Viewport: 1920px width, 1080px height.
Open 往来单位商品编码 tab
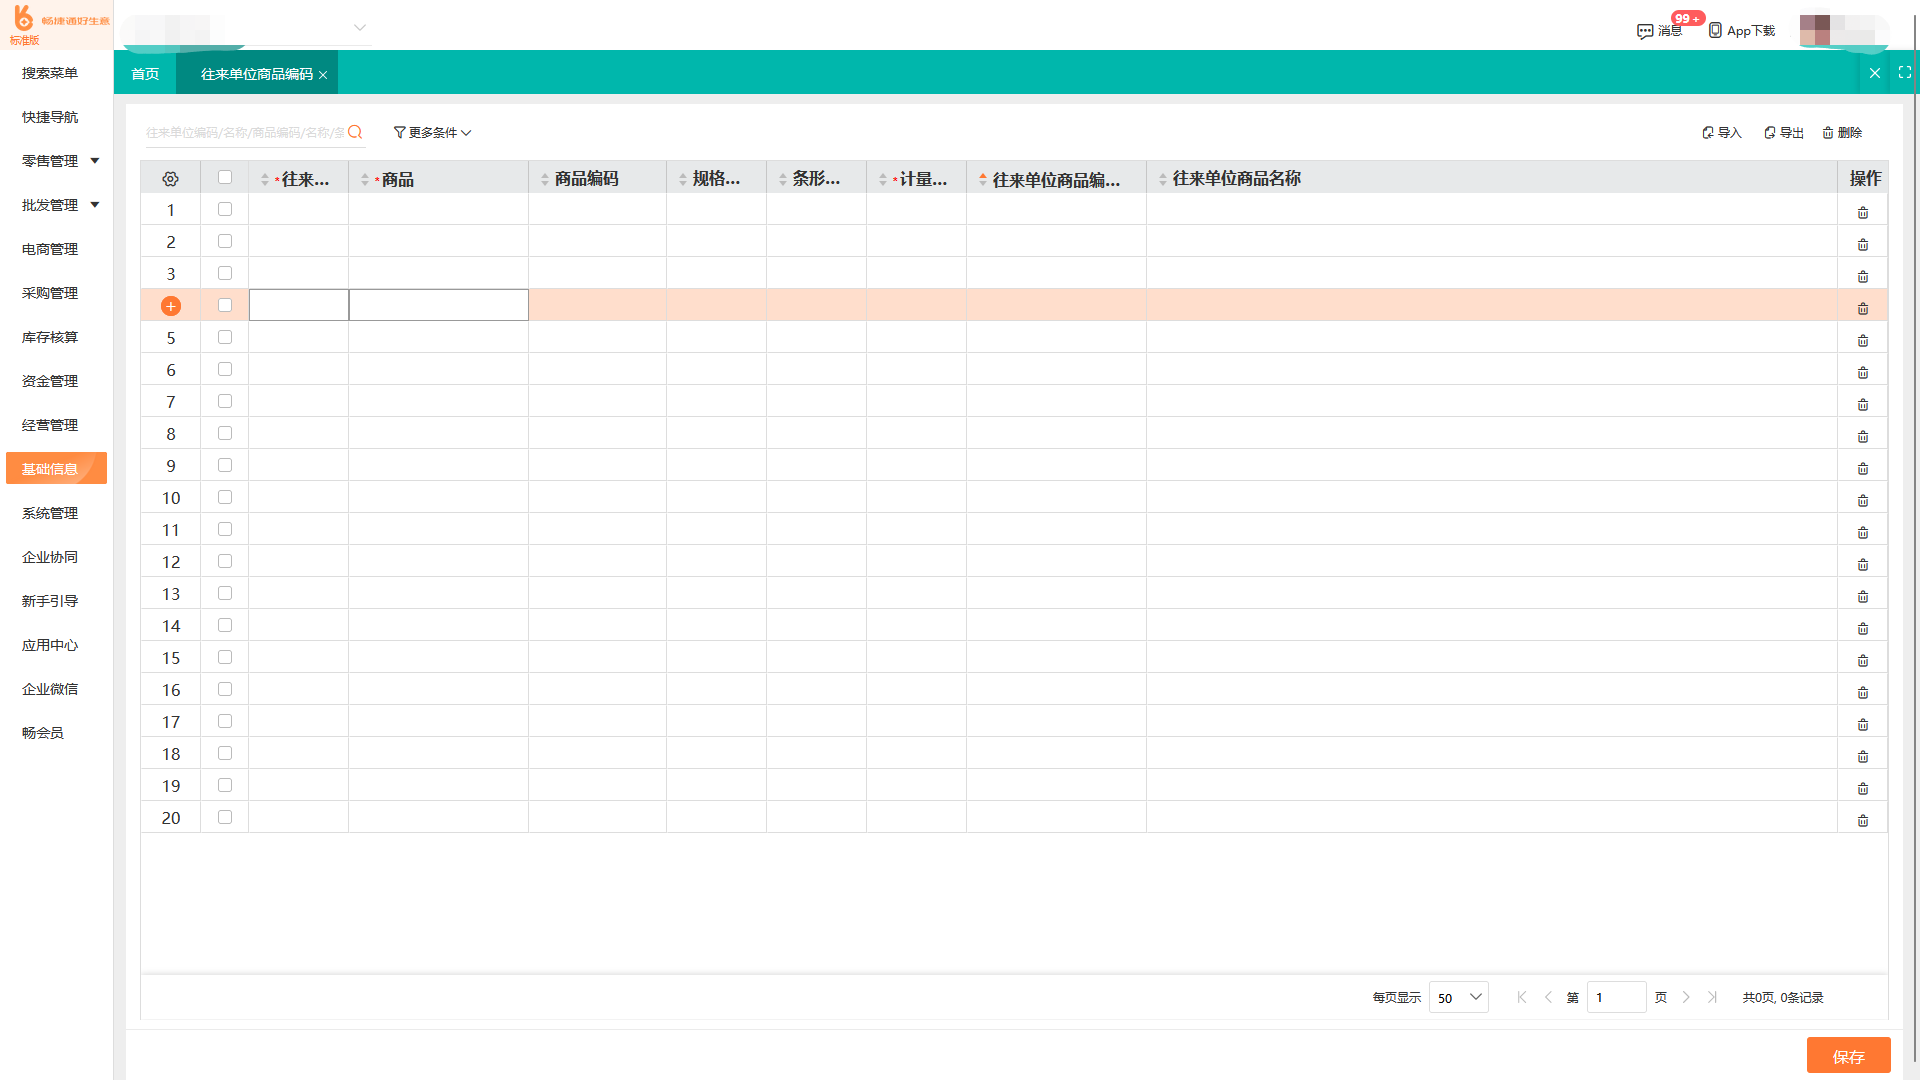point(256,73)
